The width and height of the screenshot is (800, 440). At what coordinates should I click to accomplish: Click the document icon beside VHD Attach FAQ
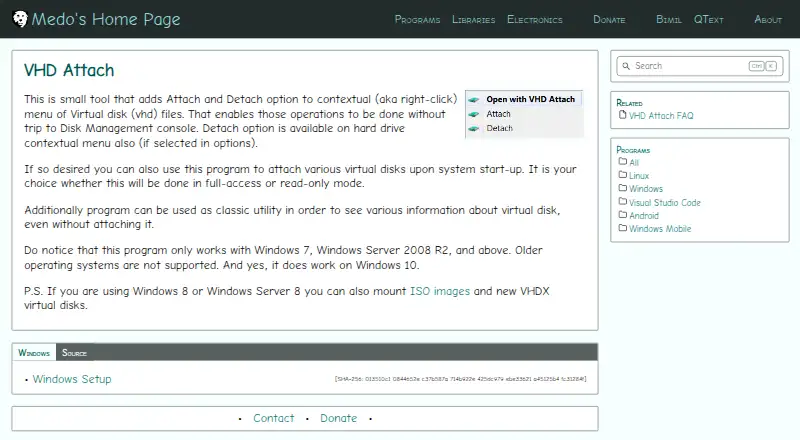[x=622, y=115]
